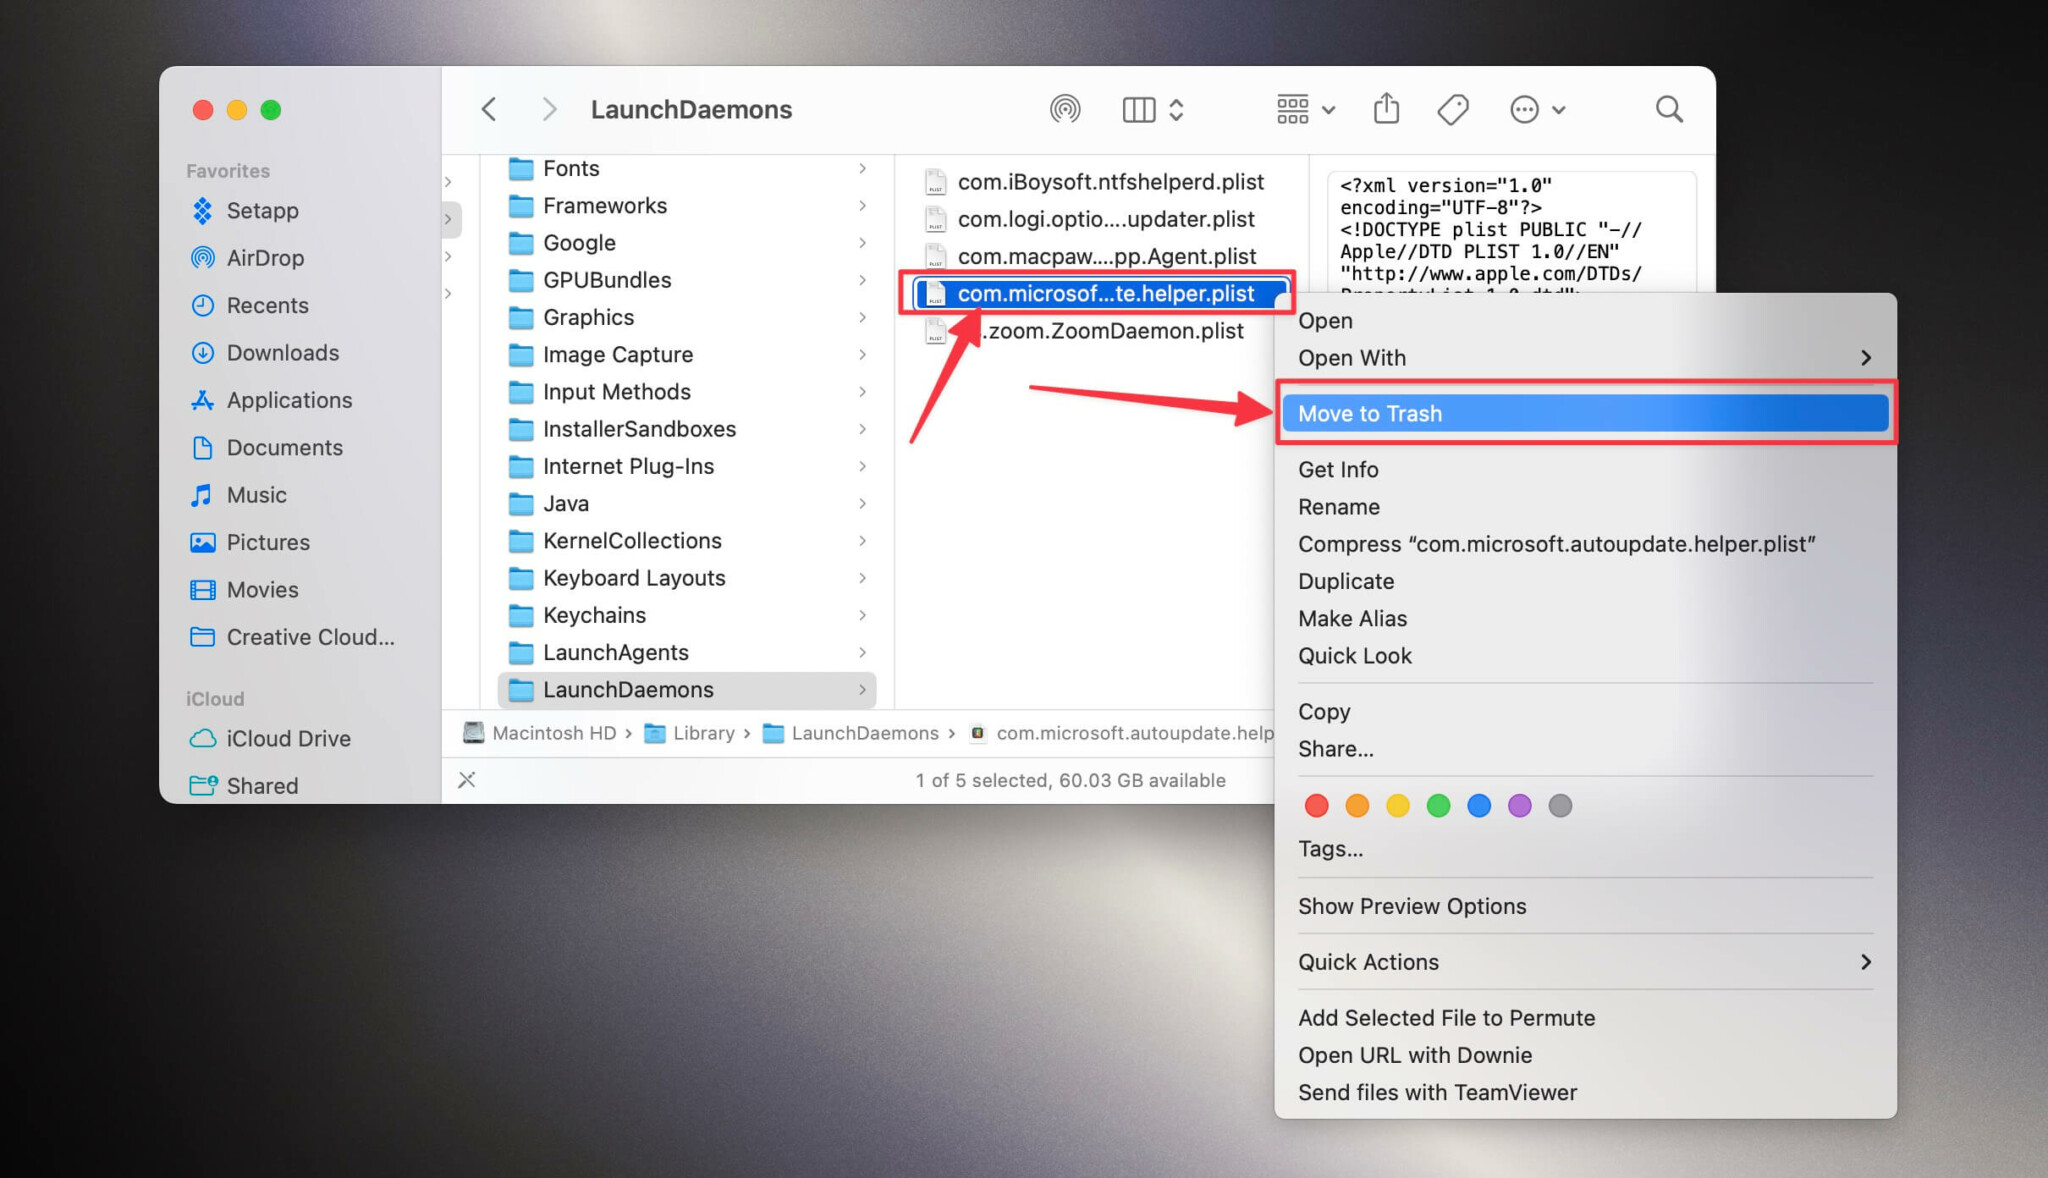Close the path bar X icon
Image resolution: width=2048 pixels, height=1178 pixels.
coord(467,780)
